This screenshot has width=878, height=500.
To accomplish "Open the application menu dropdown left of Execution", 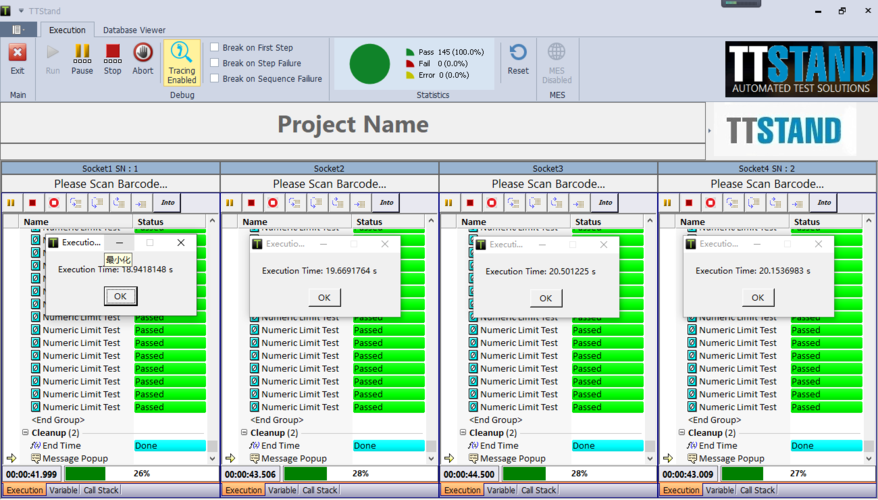I will point(19,30).
